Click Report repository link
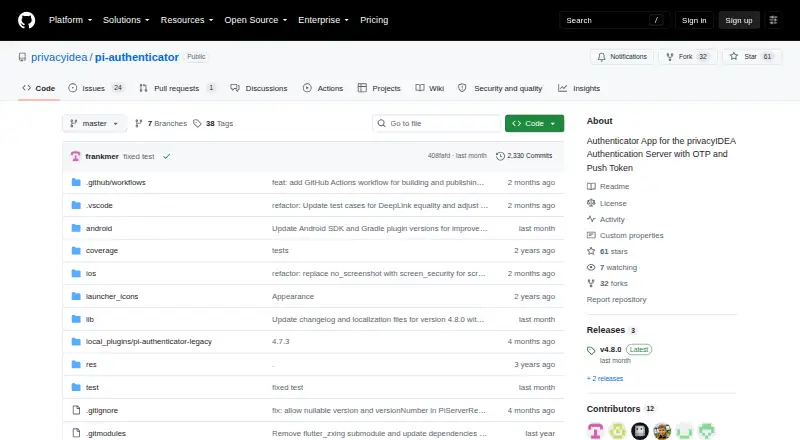This screenshot has width=800, height=440. pos(616,300)
